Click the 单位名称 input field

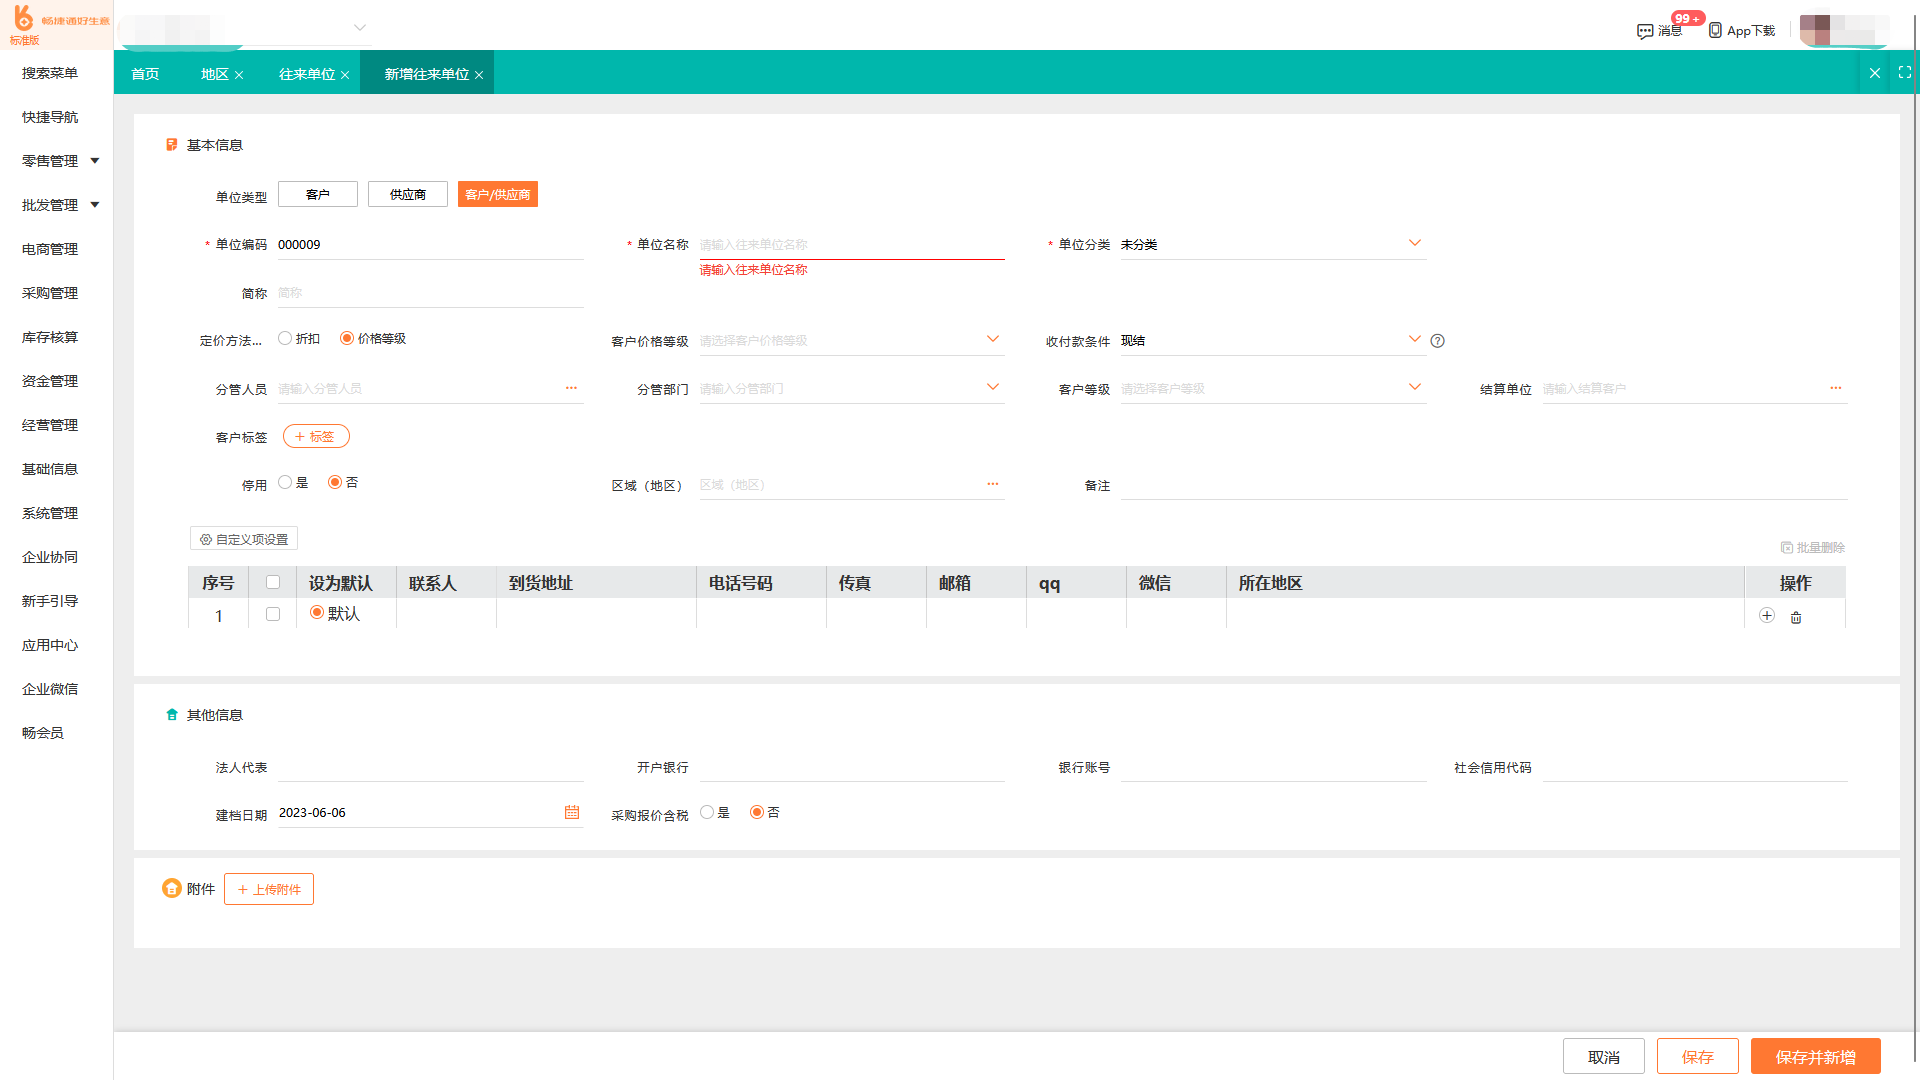(x=851, y=244)
